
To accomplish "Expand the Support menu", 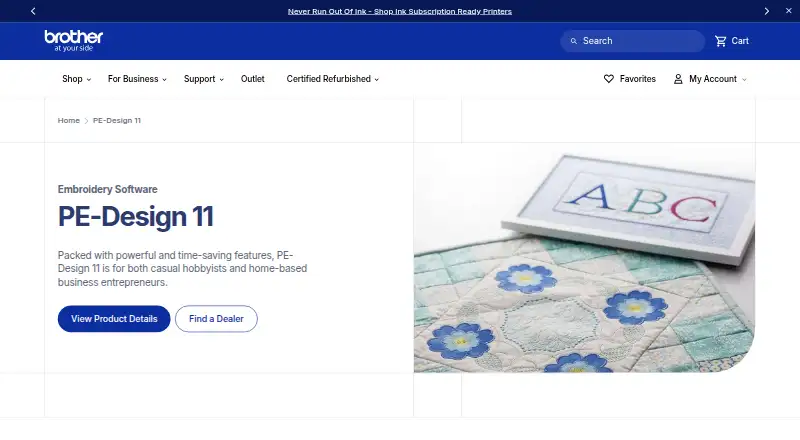I will click(204, 79).
